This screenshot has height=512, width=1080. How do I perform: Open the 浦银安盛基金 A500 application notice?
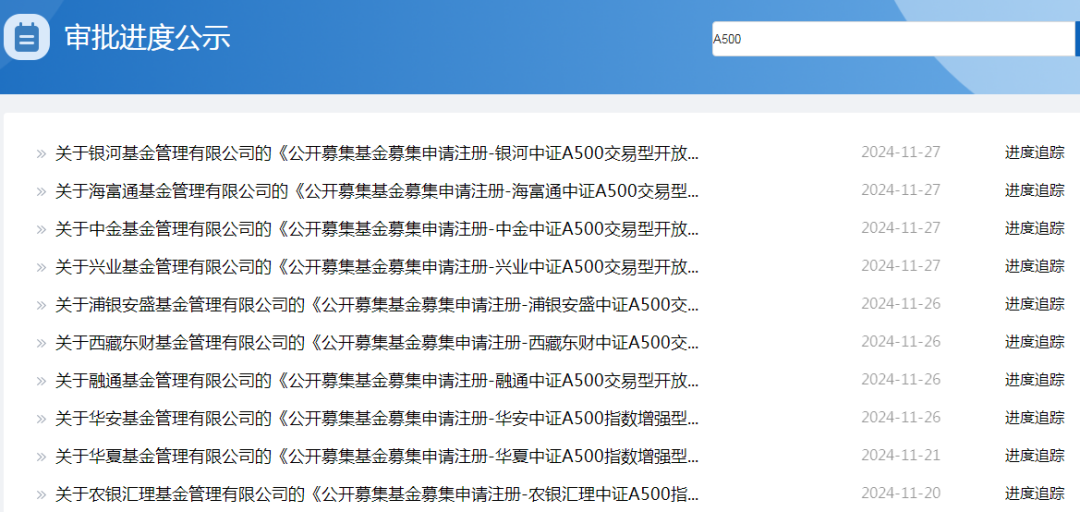377,305
